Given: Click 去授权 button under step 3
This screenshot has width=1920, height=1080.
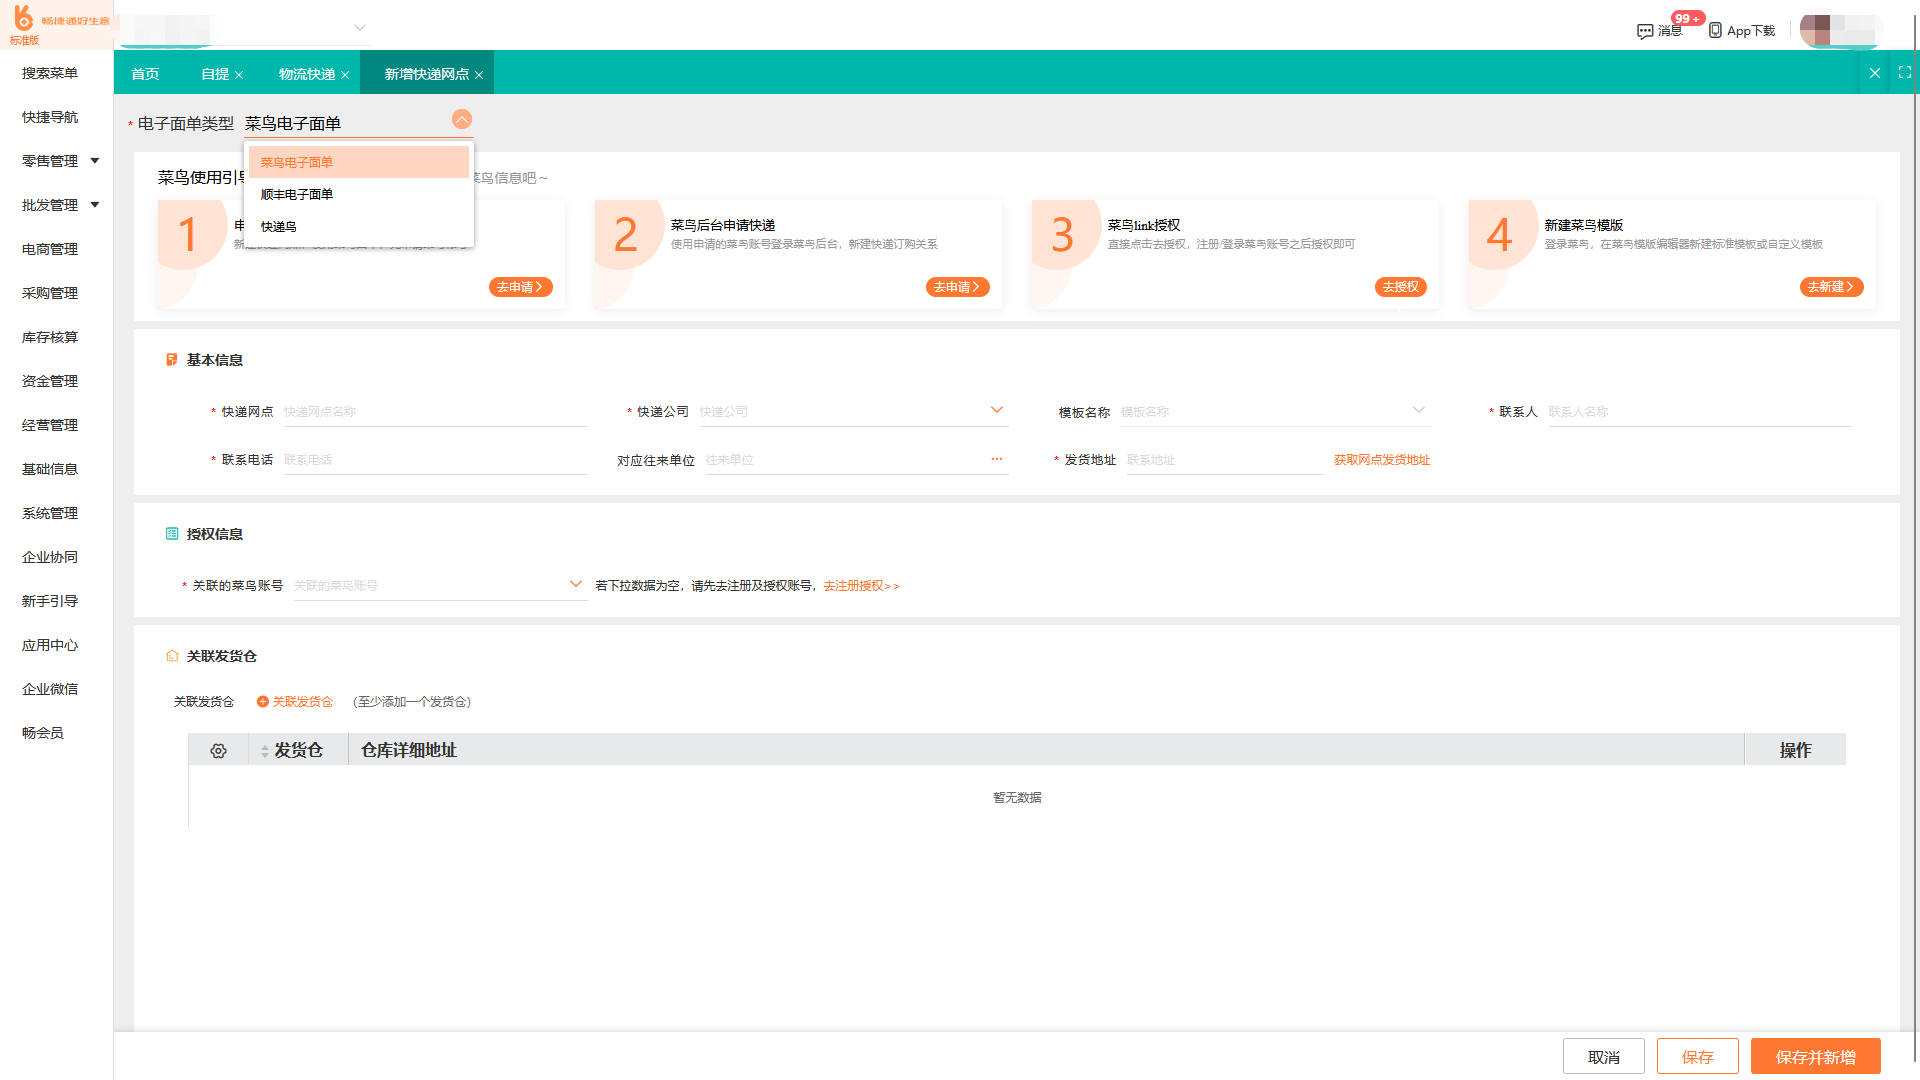Looking at the screenshot, I should pos(1402,285).
